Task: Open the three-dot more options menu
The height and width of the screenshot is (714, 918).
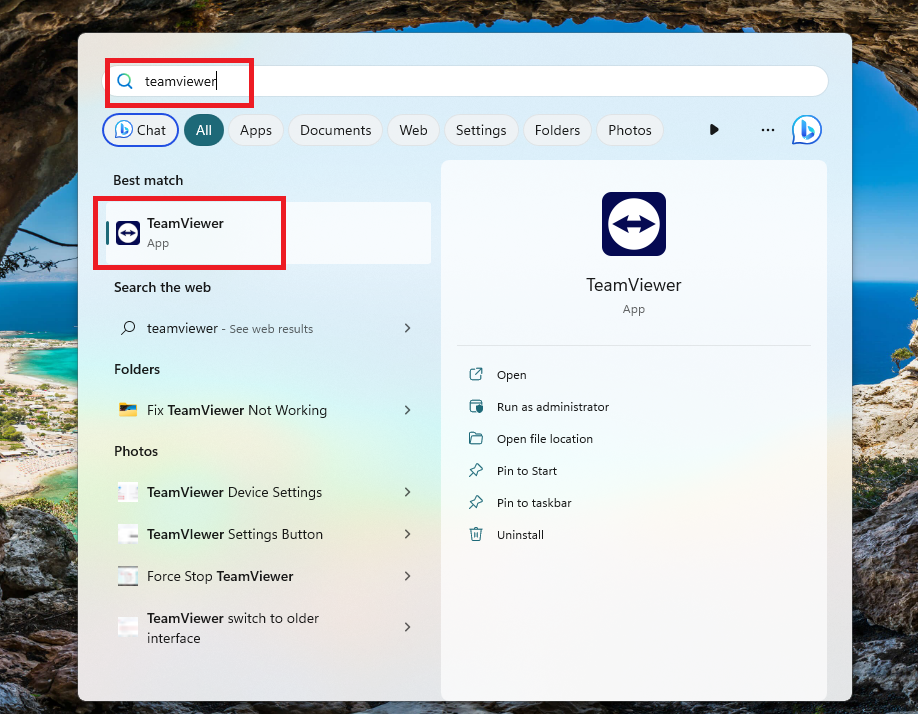Action: coord(768,130)
